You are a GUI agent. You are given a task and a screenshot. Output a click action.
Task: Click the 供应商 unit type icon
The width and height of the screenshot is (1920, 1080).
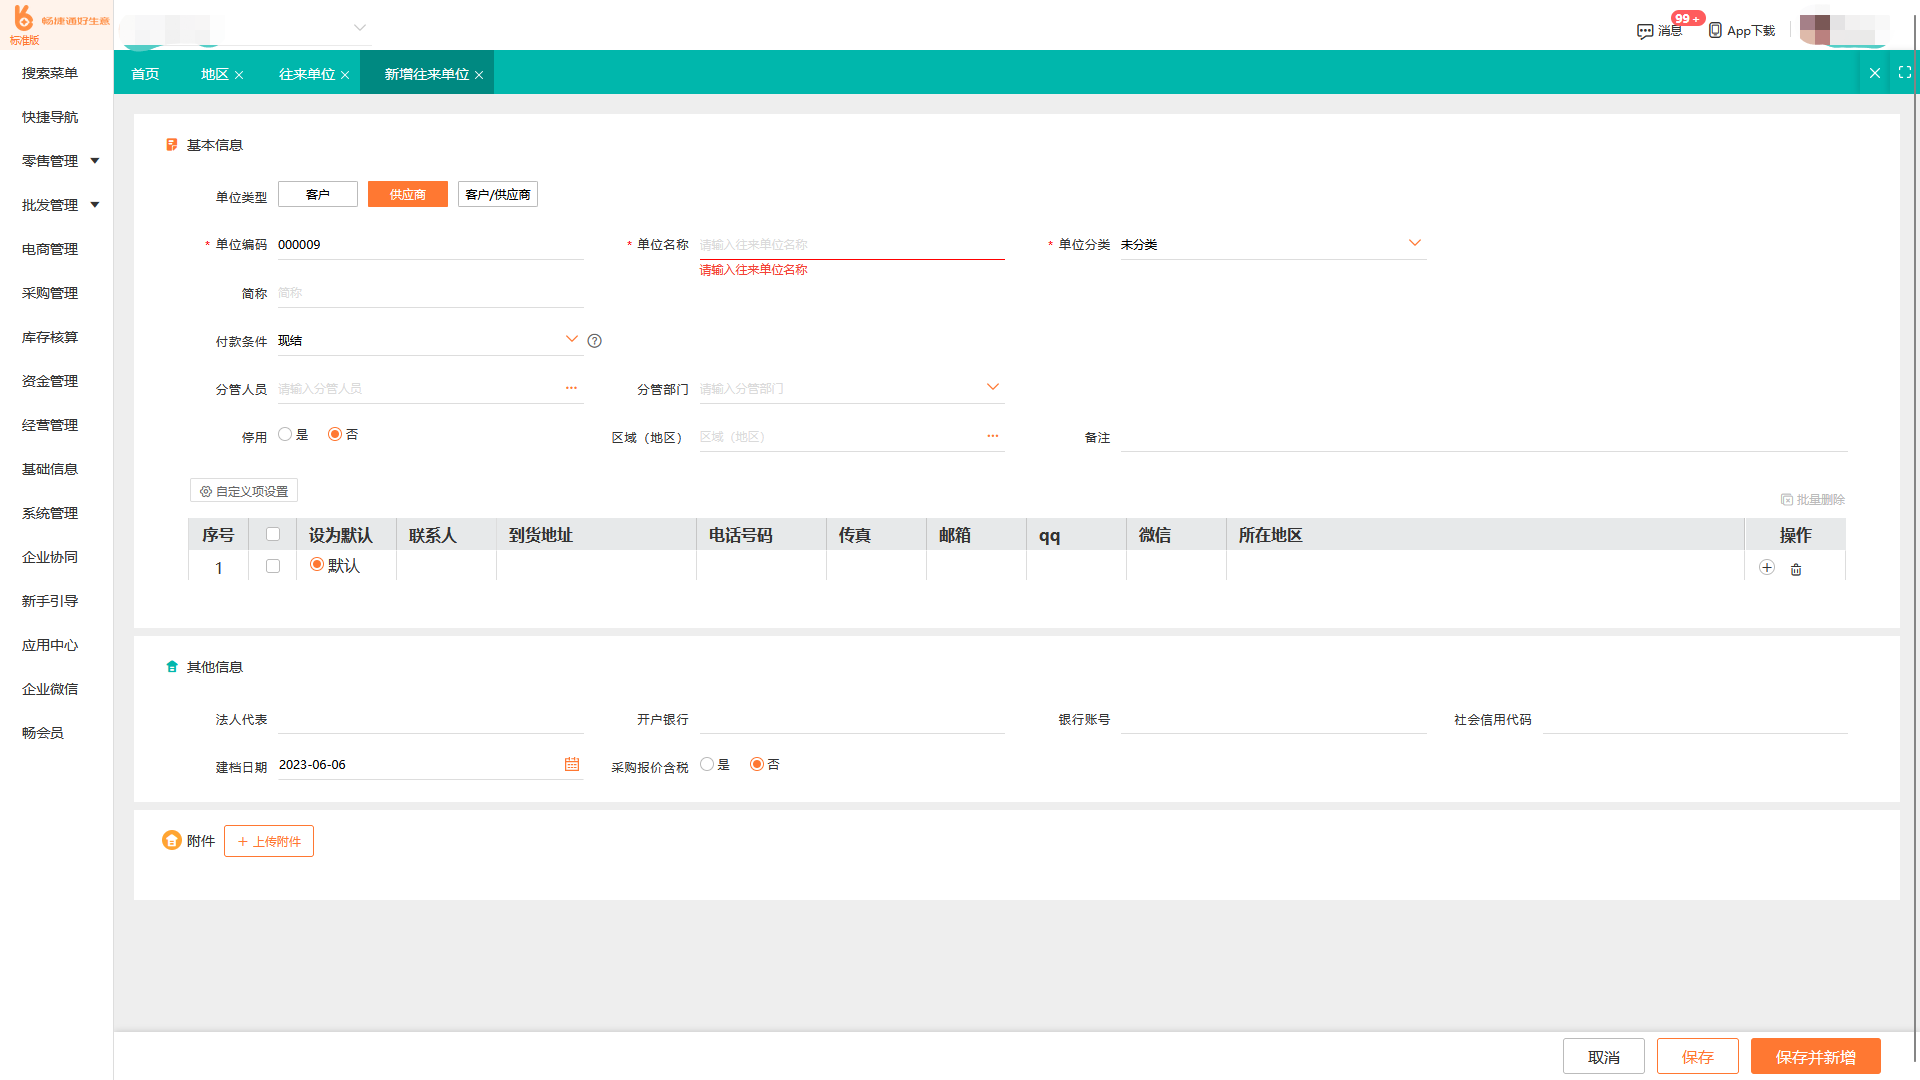coord(406,195)
